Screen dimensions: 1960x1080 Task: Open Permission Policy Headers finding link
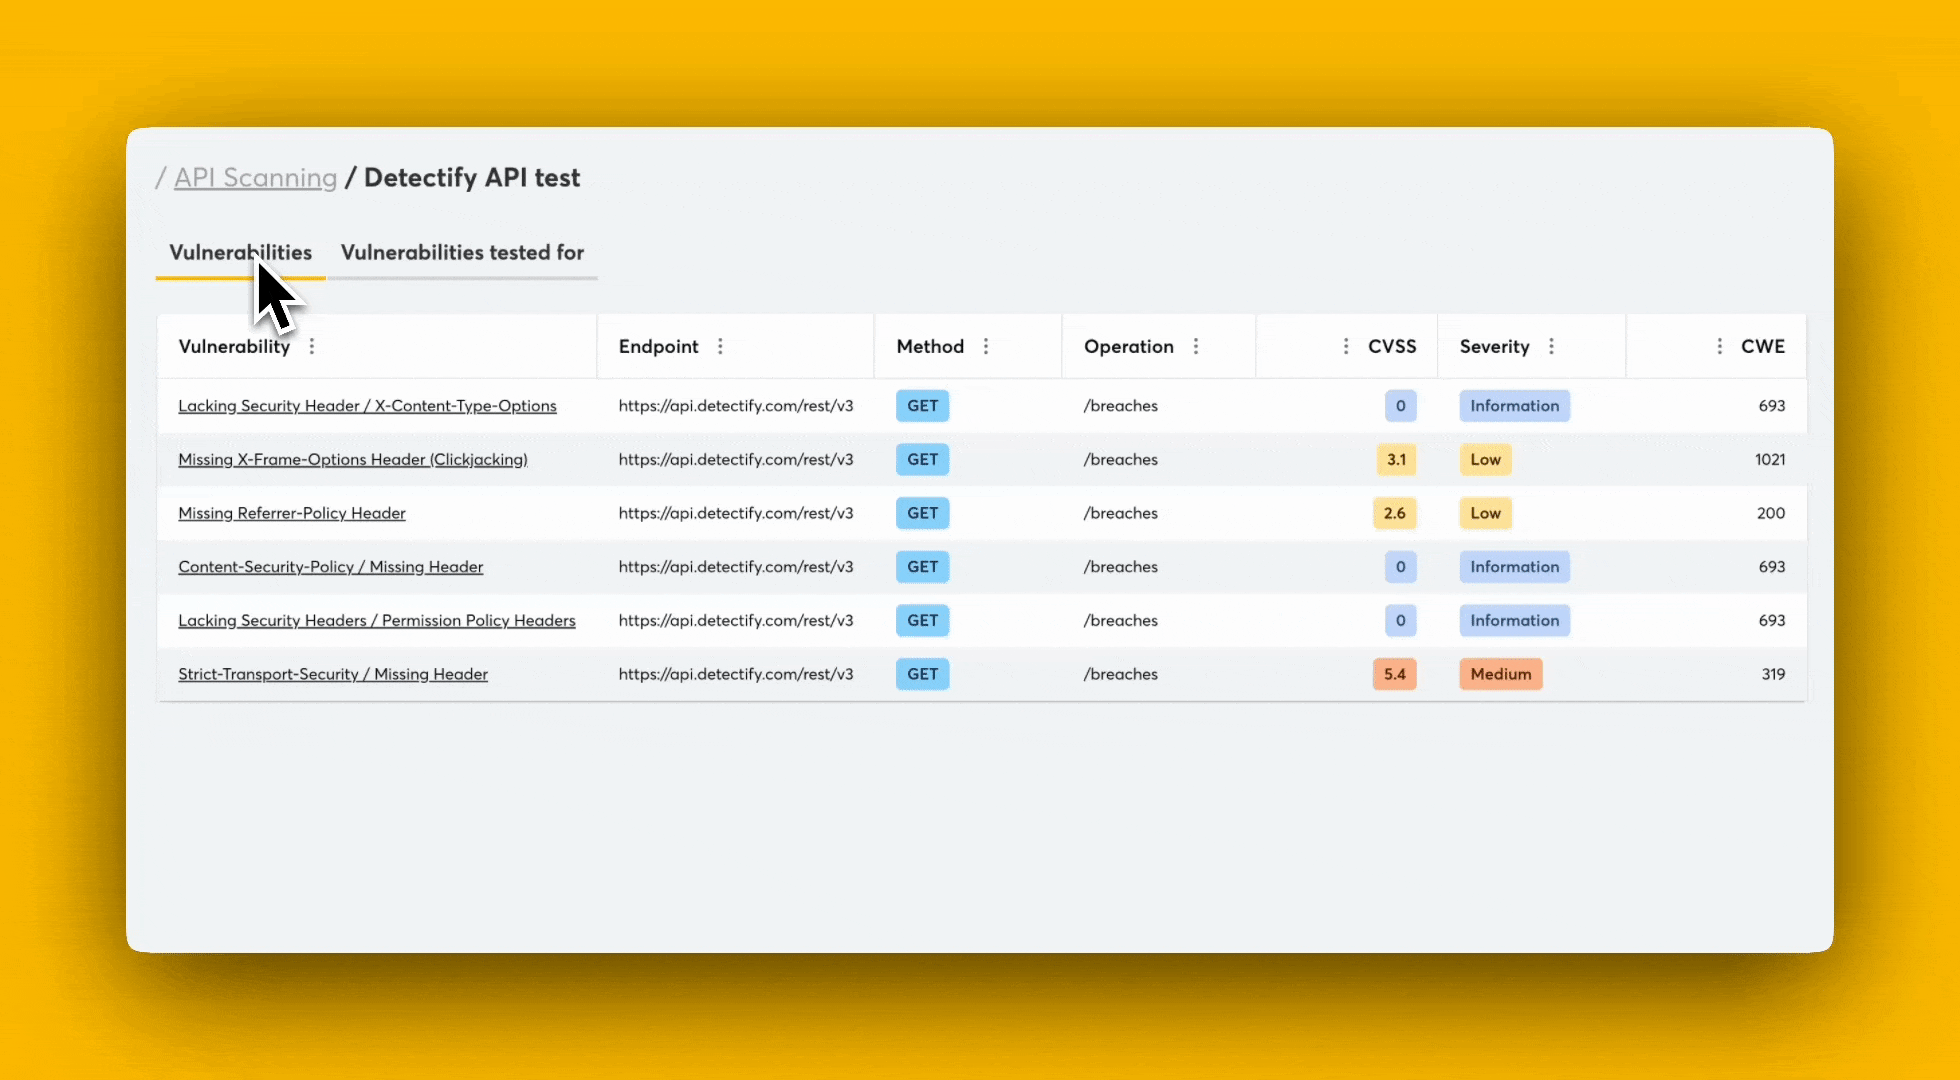click(376, 621)
